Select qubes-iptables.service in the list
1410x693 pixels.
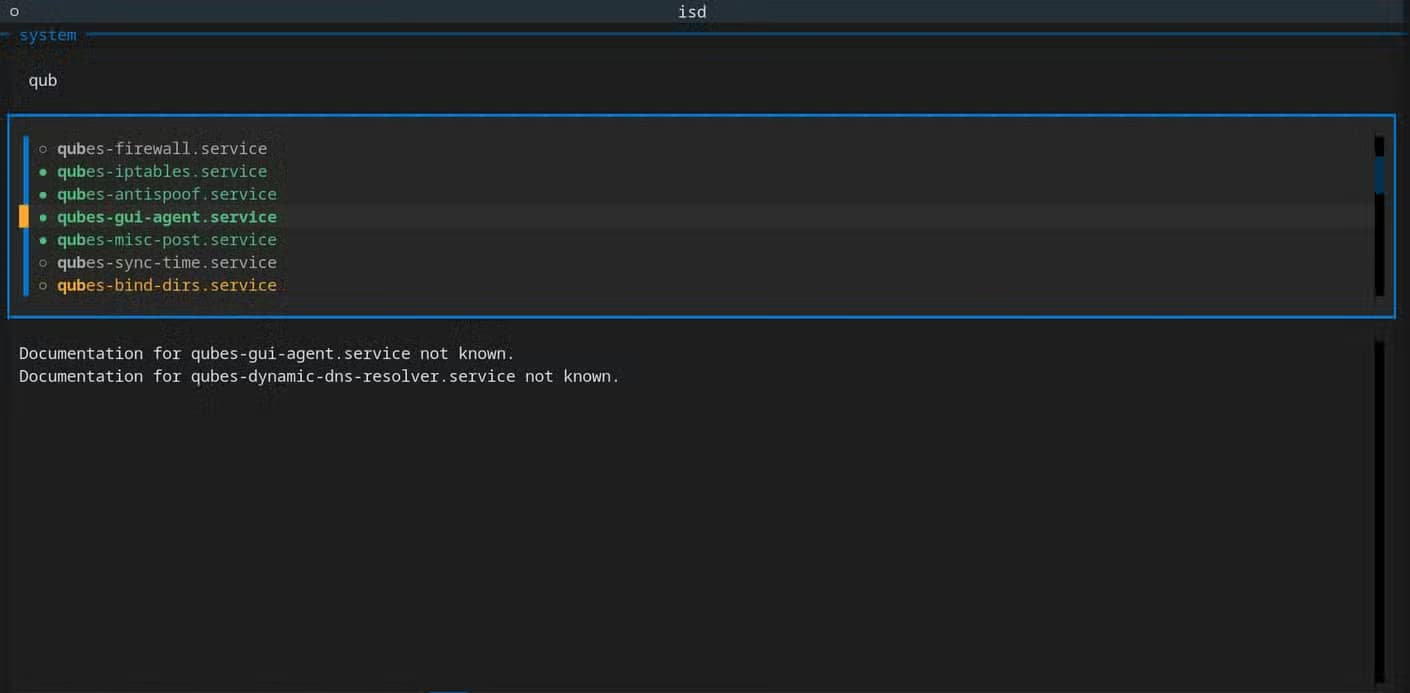tap(162, 171)
